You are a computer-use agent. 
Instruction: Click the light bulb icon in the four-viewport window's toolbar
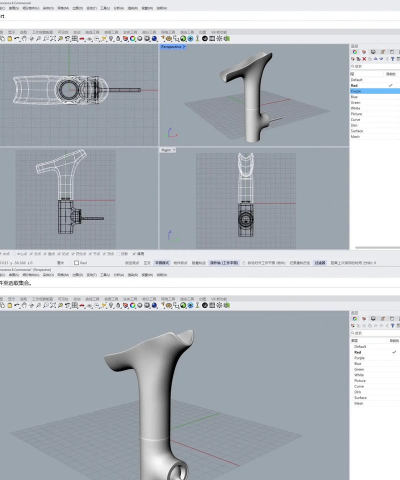(x=111, y=39)
